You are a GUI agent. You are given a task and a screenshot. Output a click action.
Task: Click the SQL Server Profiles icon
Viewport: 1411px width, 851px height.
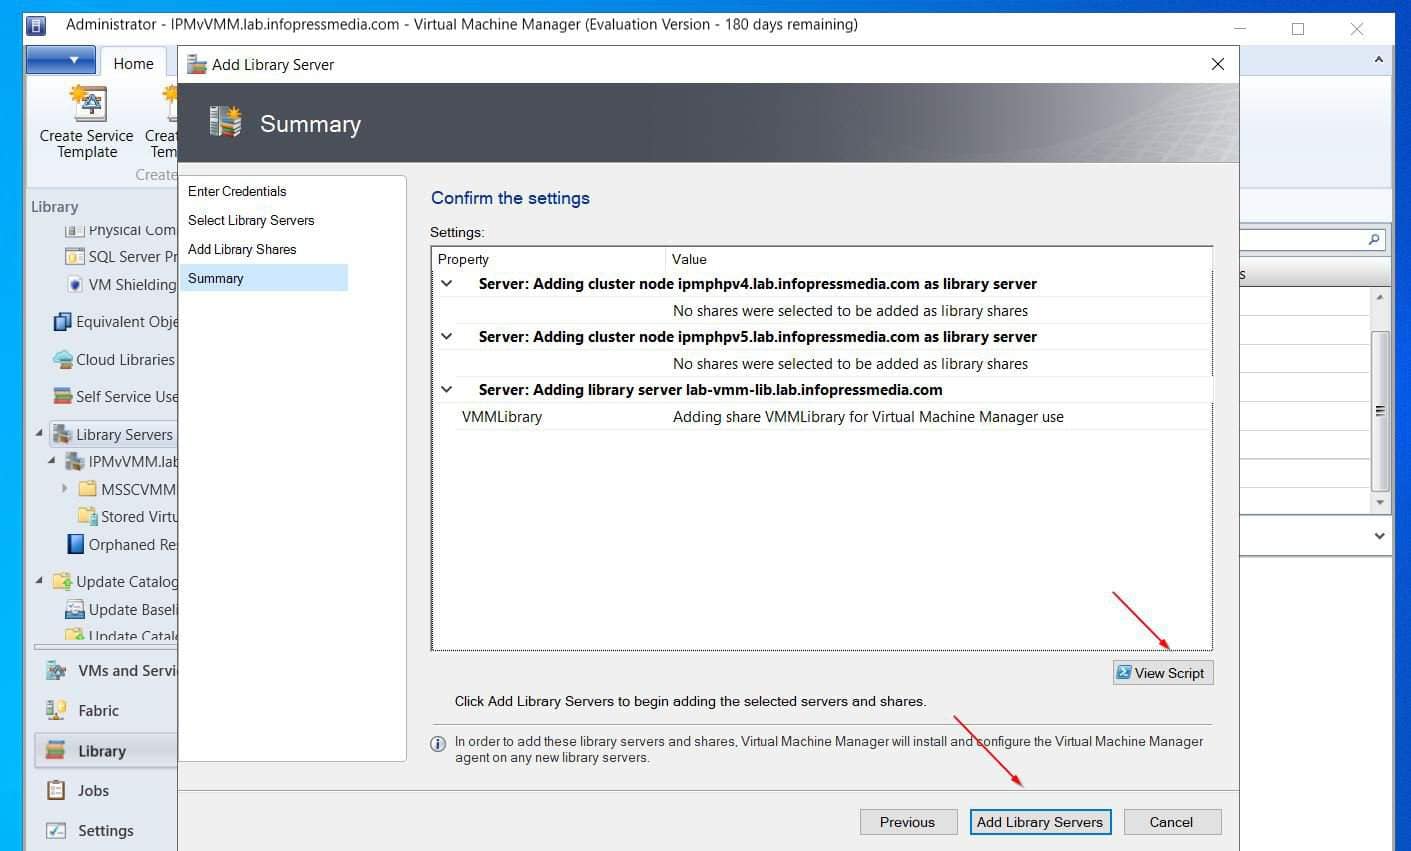pyautogui.click(x=75, y=256)
